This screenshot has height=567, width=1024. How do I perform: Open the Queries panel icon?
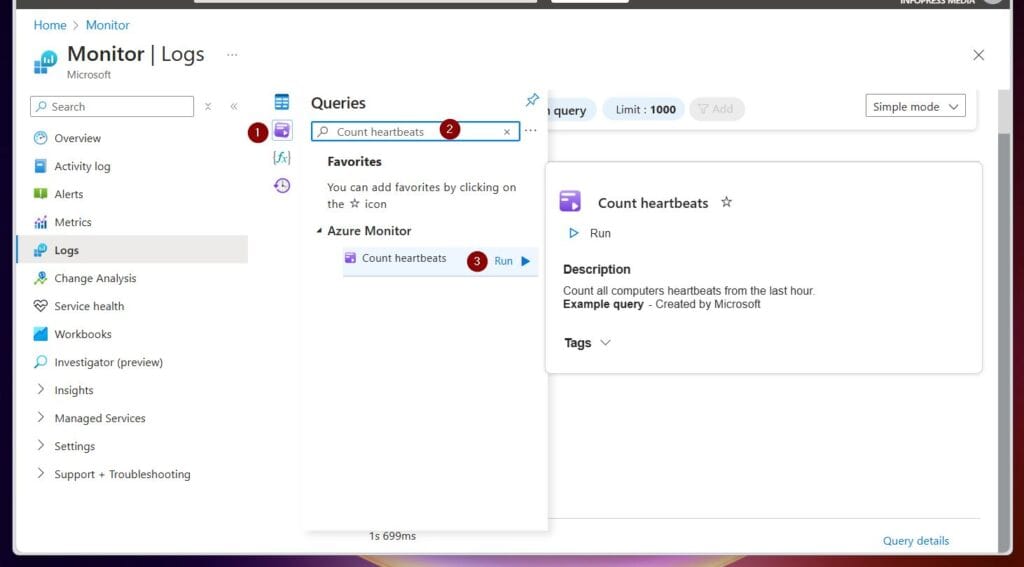(x=282, y=130)
